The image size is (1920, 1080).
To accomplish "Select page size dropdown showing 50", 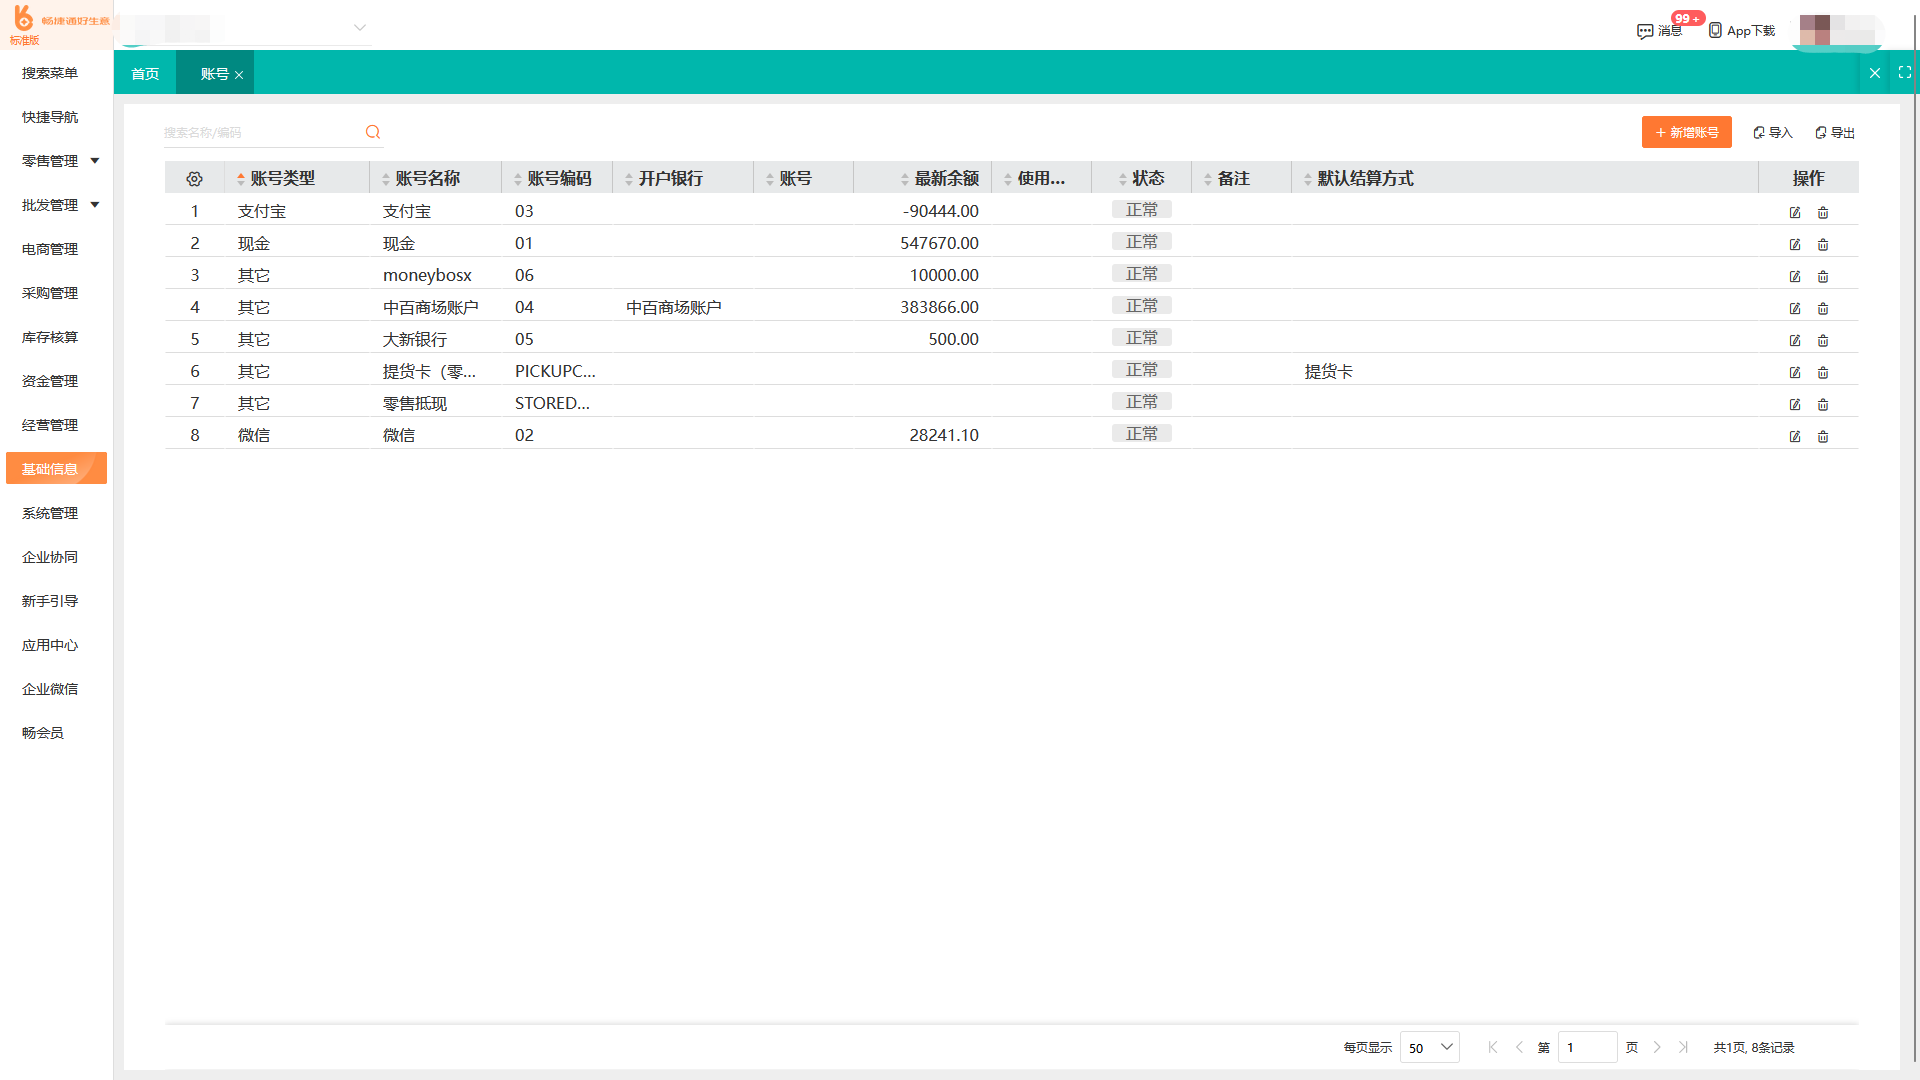I will (x=1428, y=1047).
